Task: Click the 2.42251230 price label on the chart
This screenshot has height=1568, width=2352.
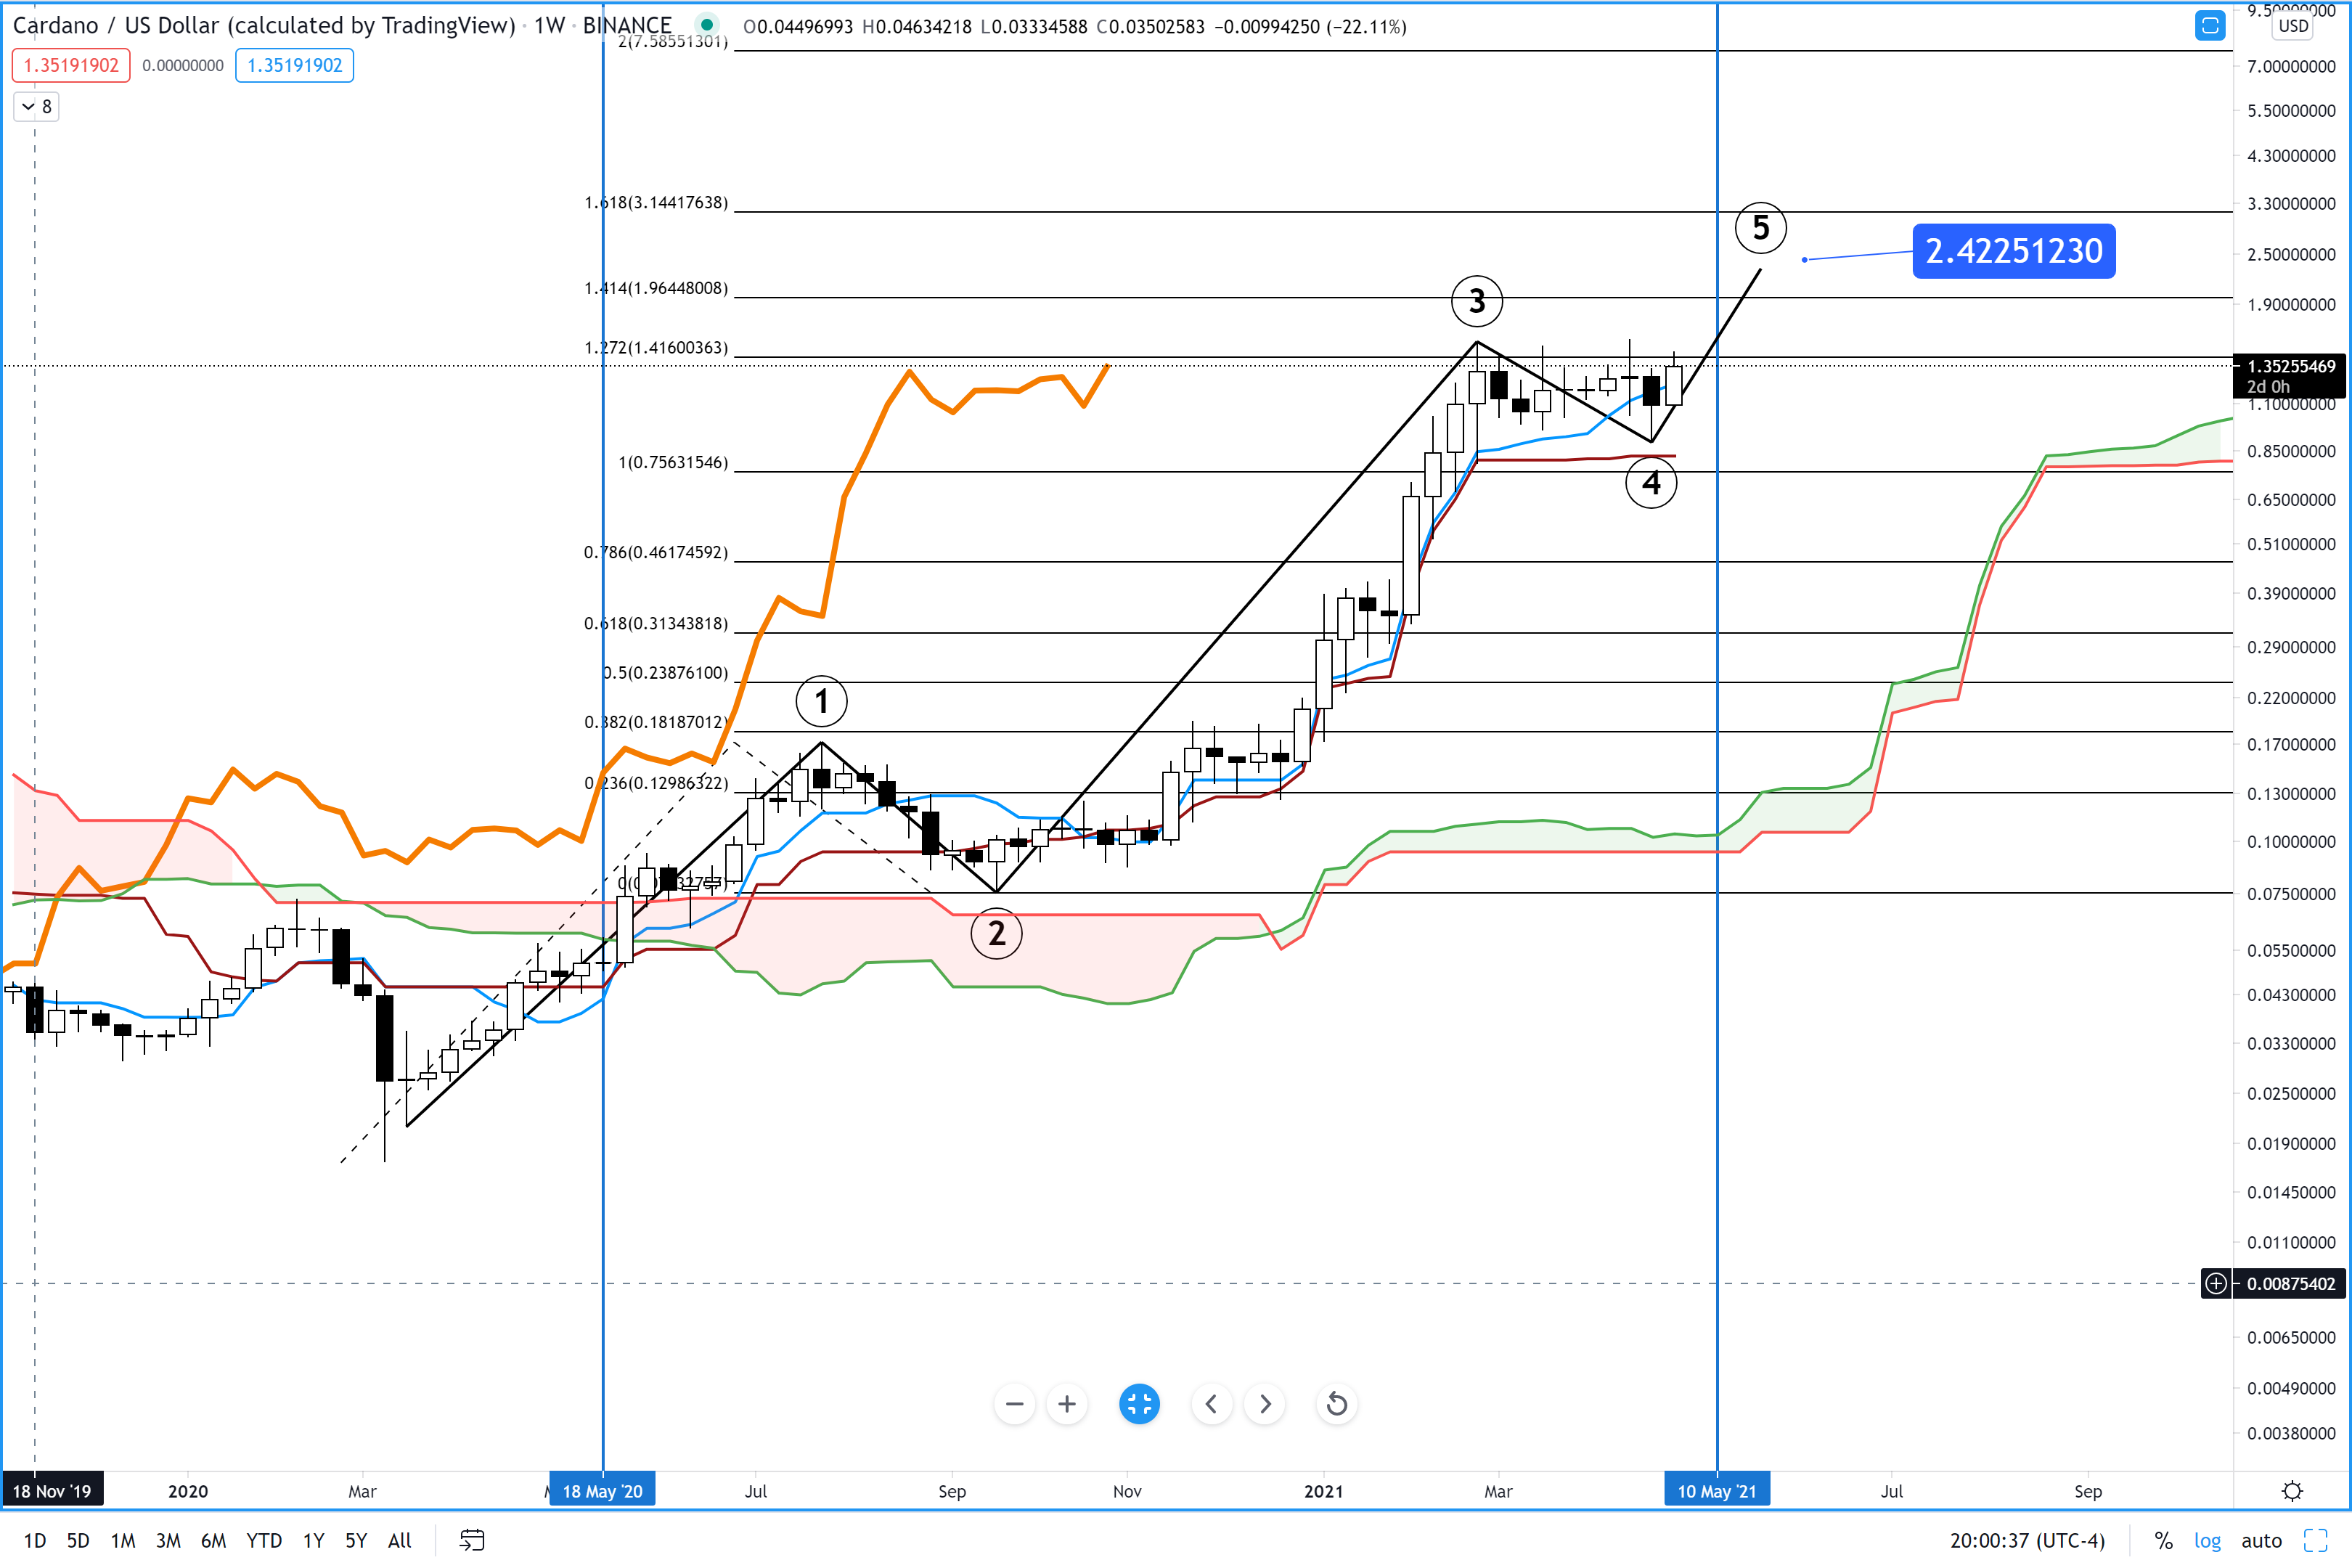Action: (2013, 252)
